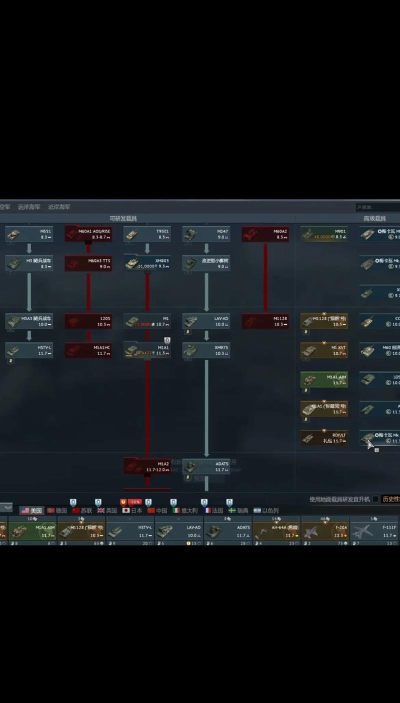Open the 近岸海军 tab

point(59,207)
